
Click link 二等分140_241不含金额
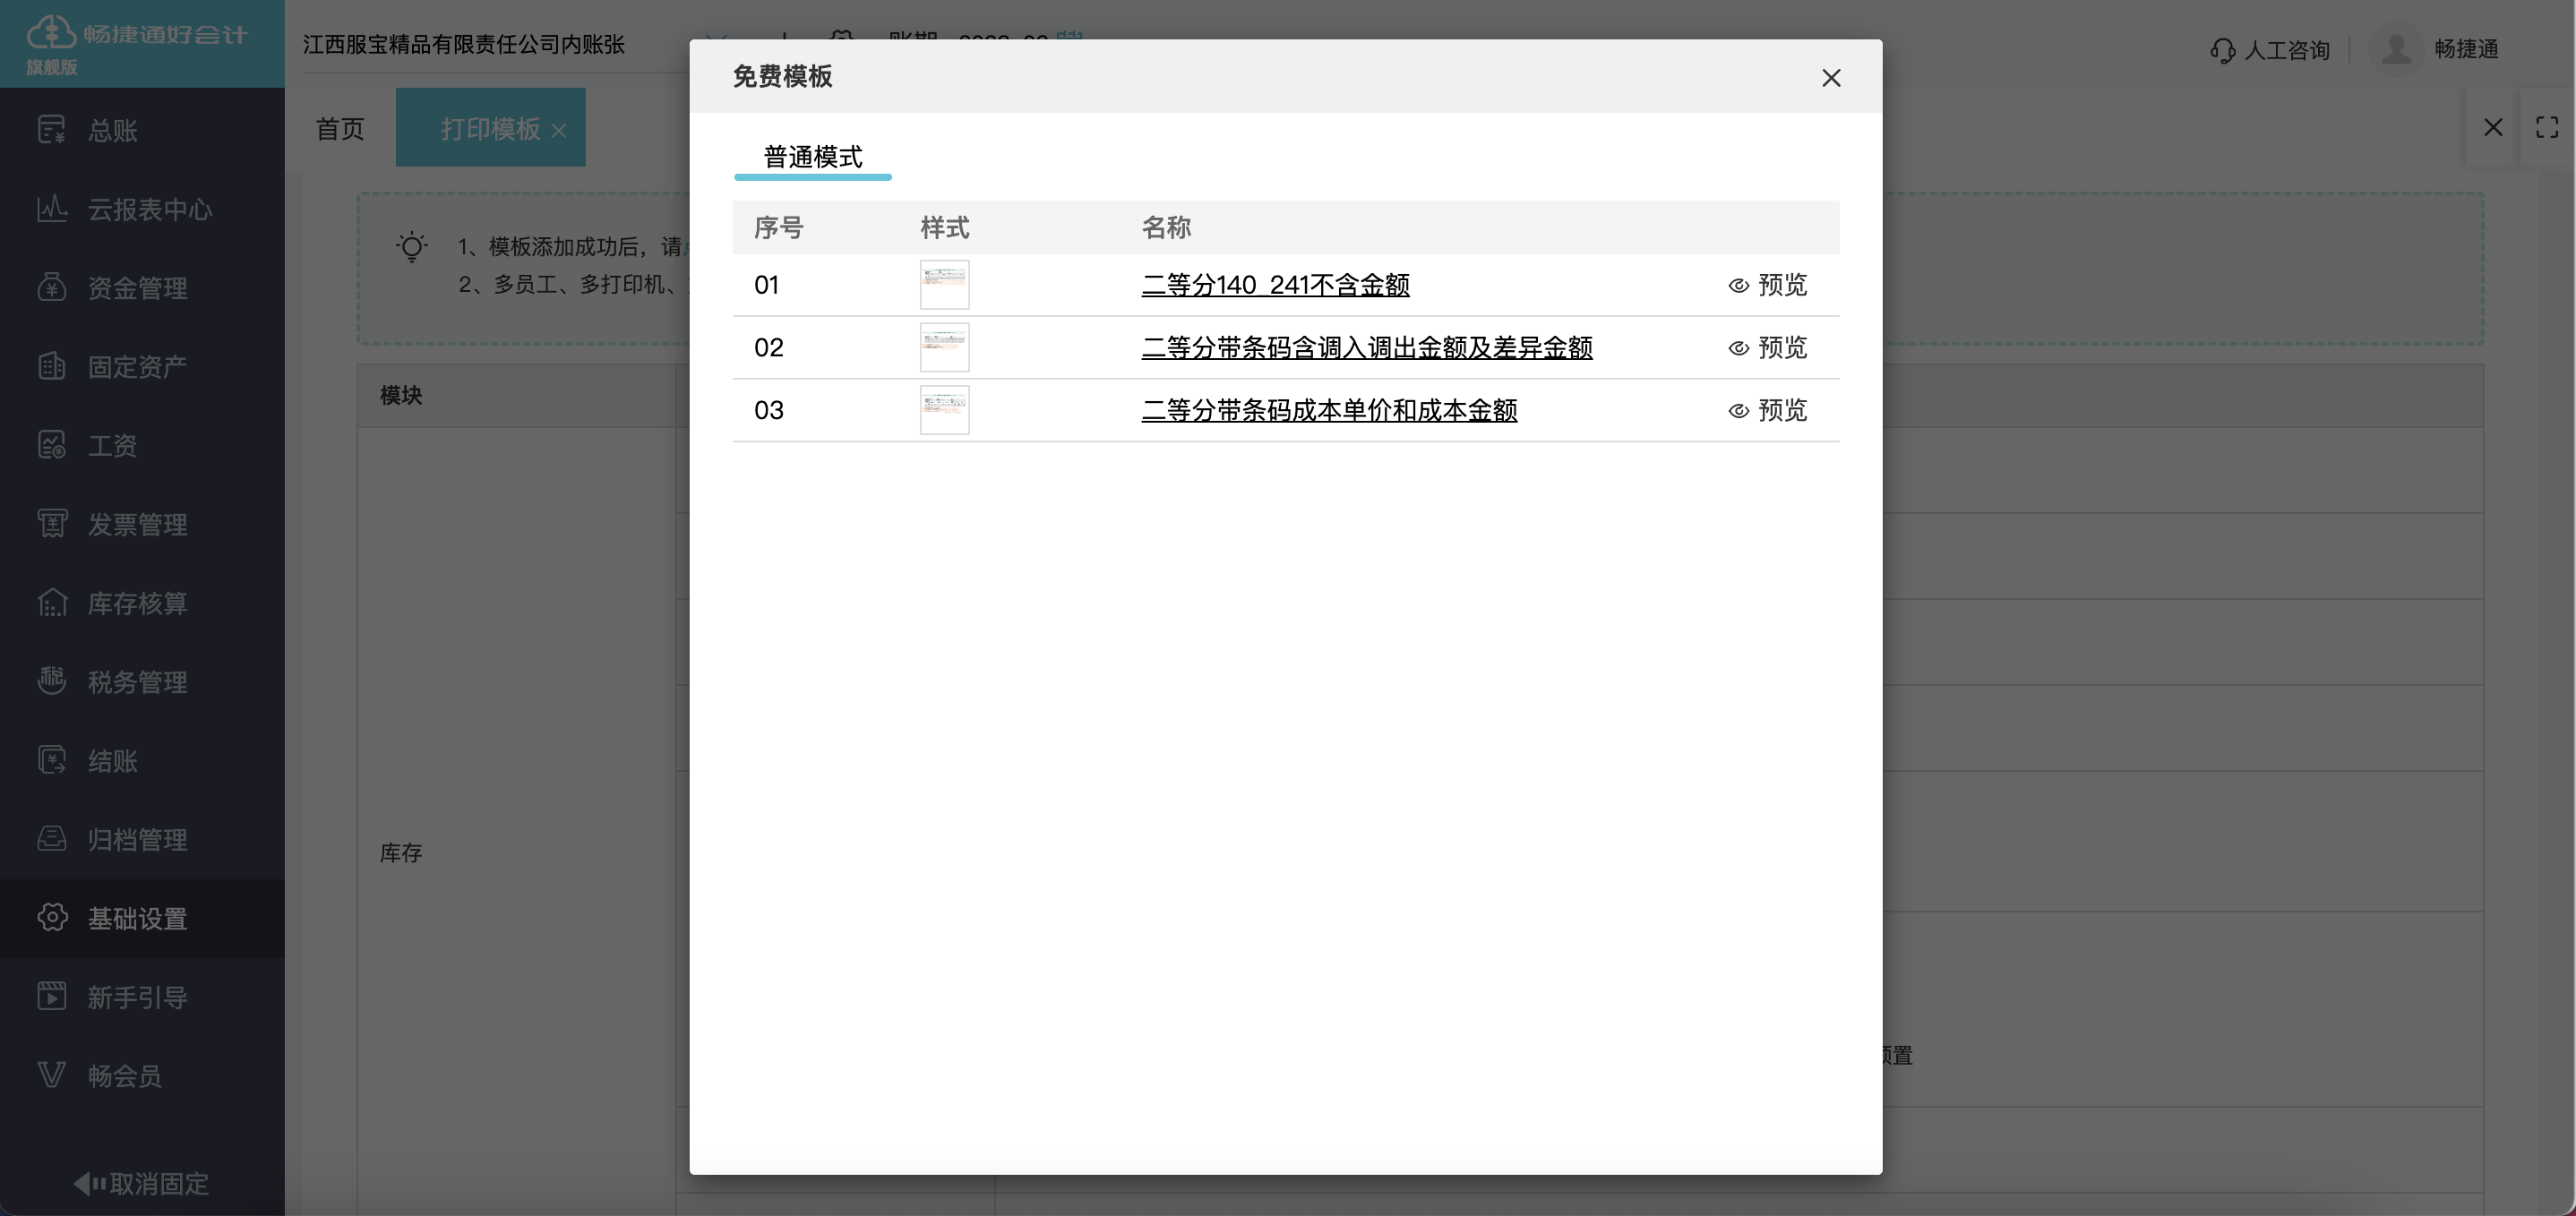(x=1273, y=284)
